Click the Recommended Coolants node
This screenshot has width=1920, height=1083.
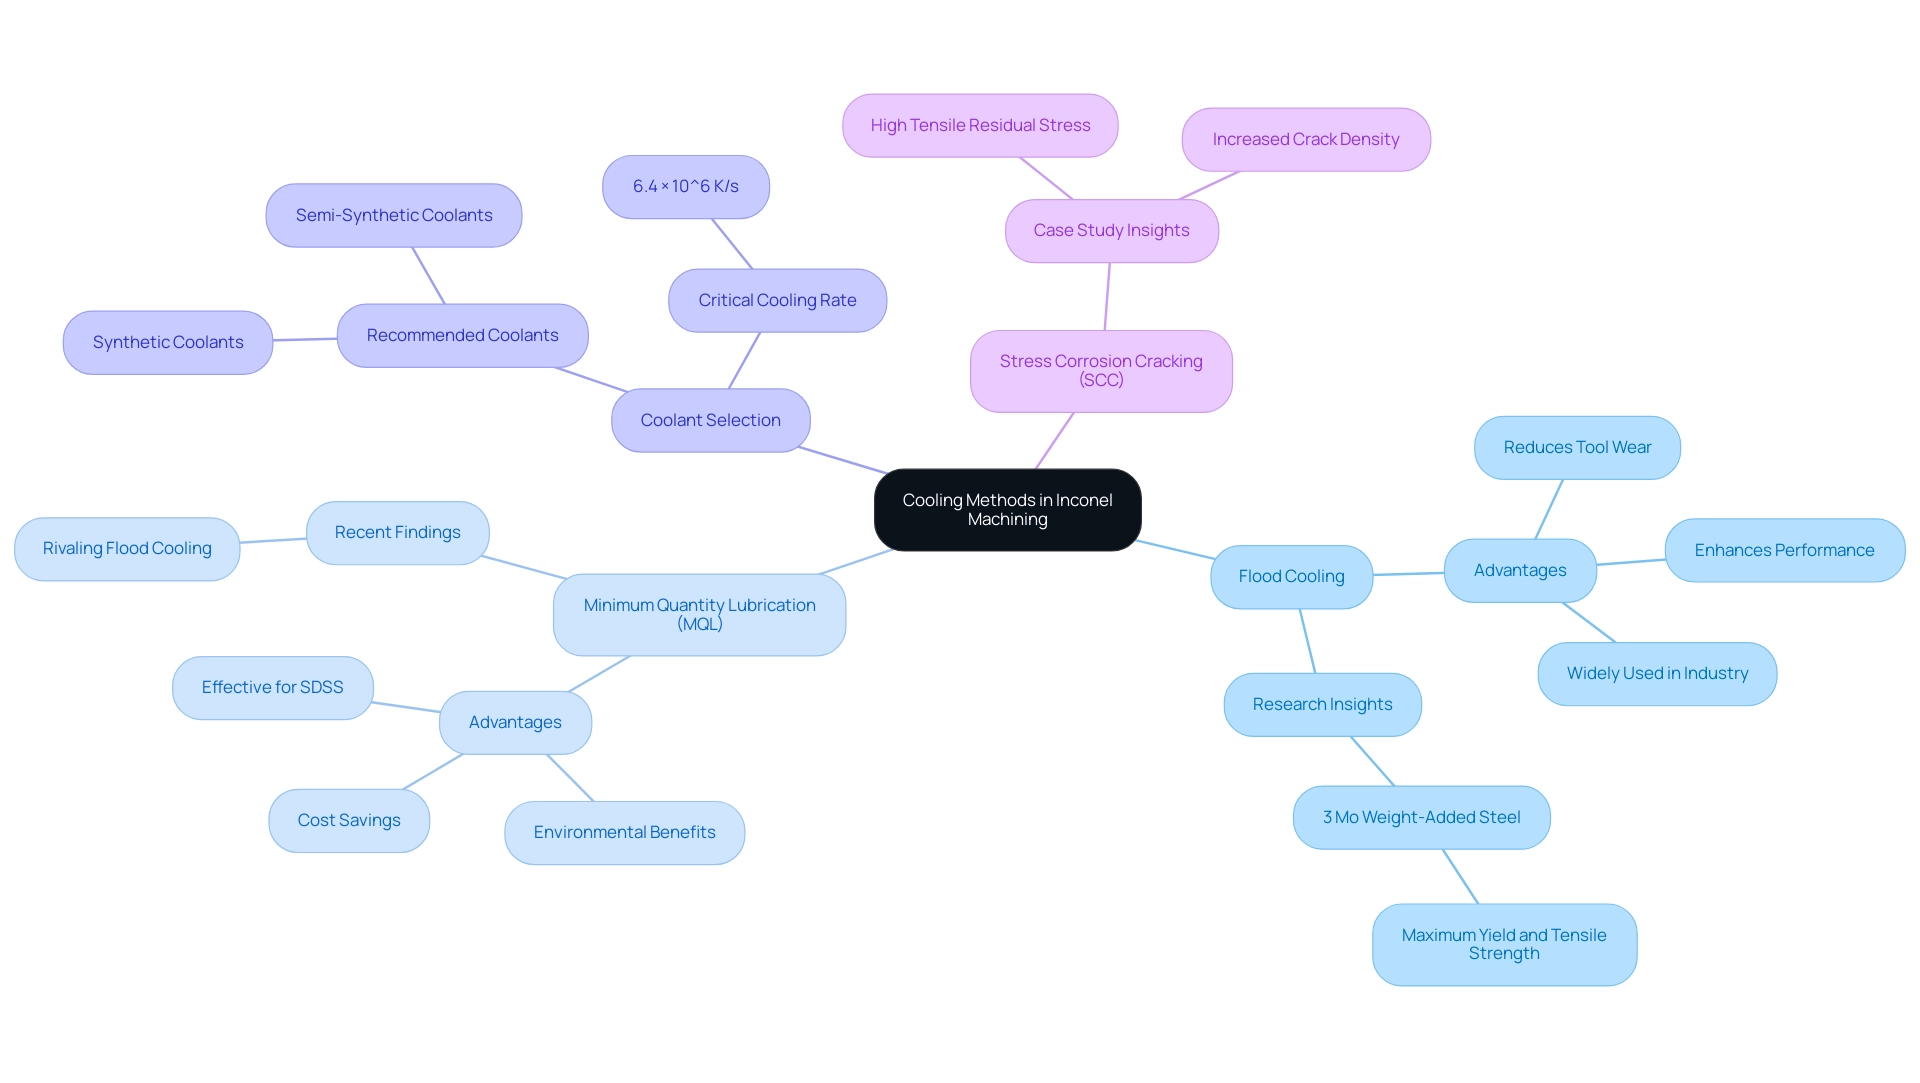pos(462,334)
